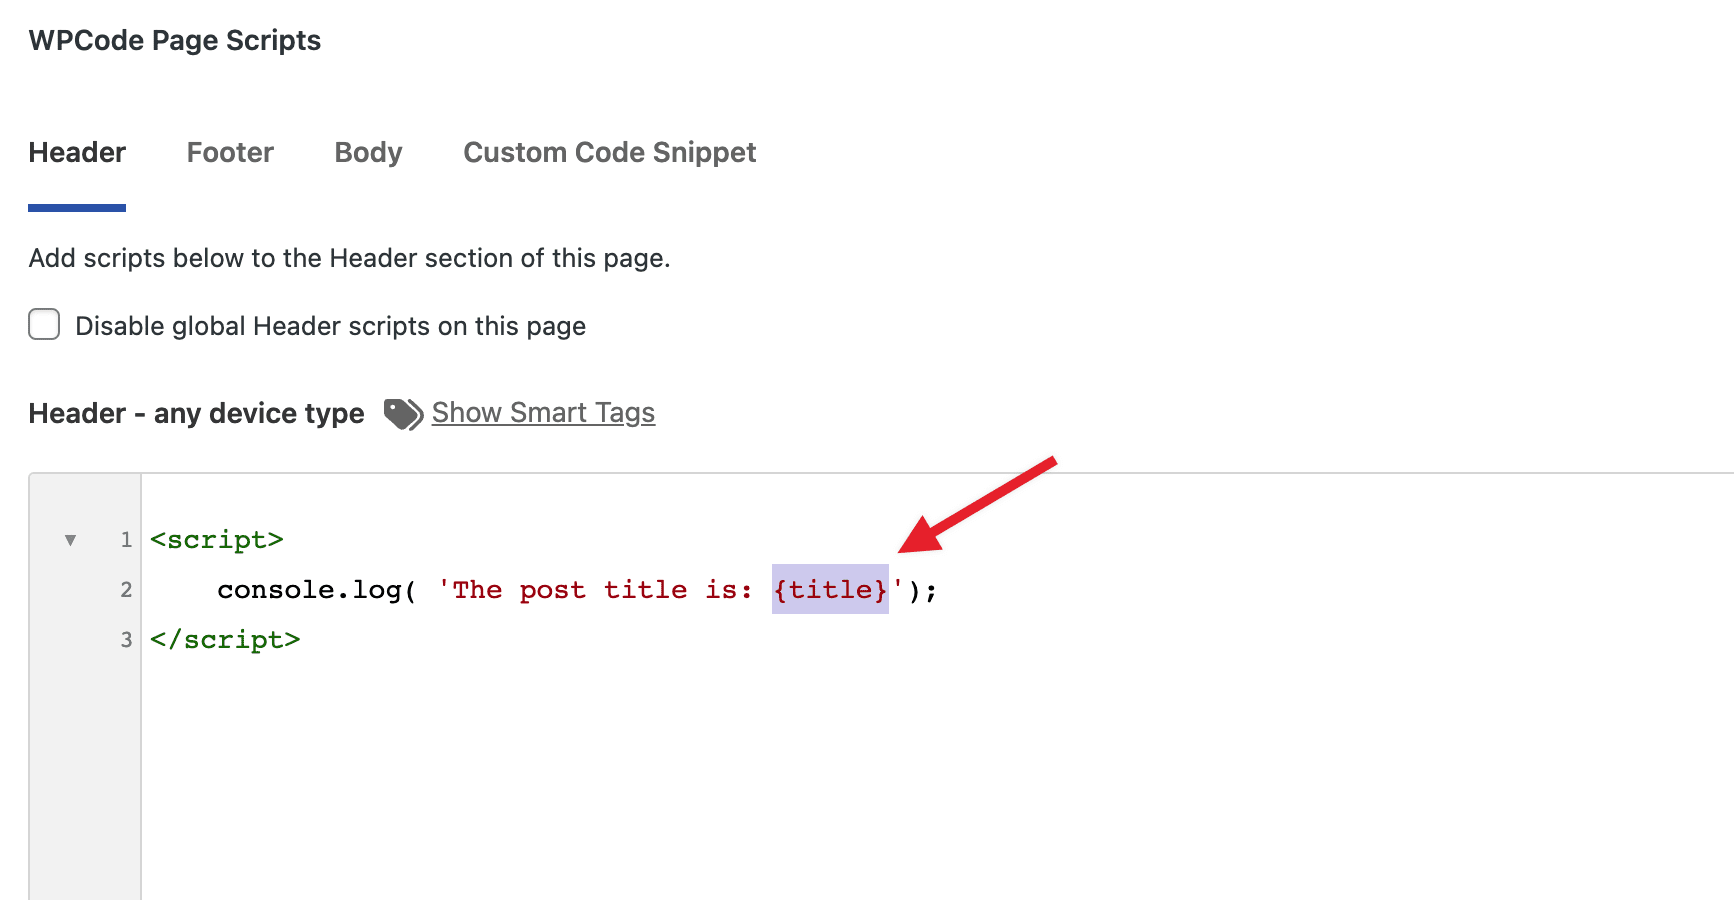Click the WPCode Page Scripts heading
This screenshot has width=1734, height=900.
[174, 40]
